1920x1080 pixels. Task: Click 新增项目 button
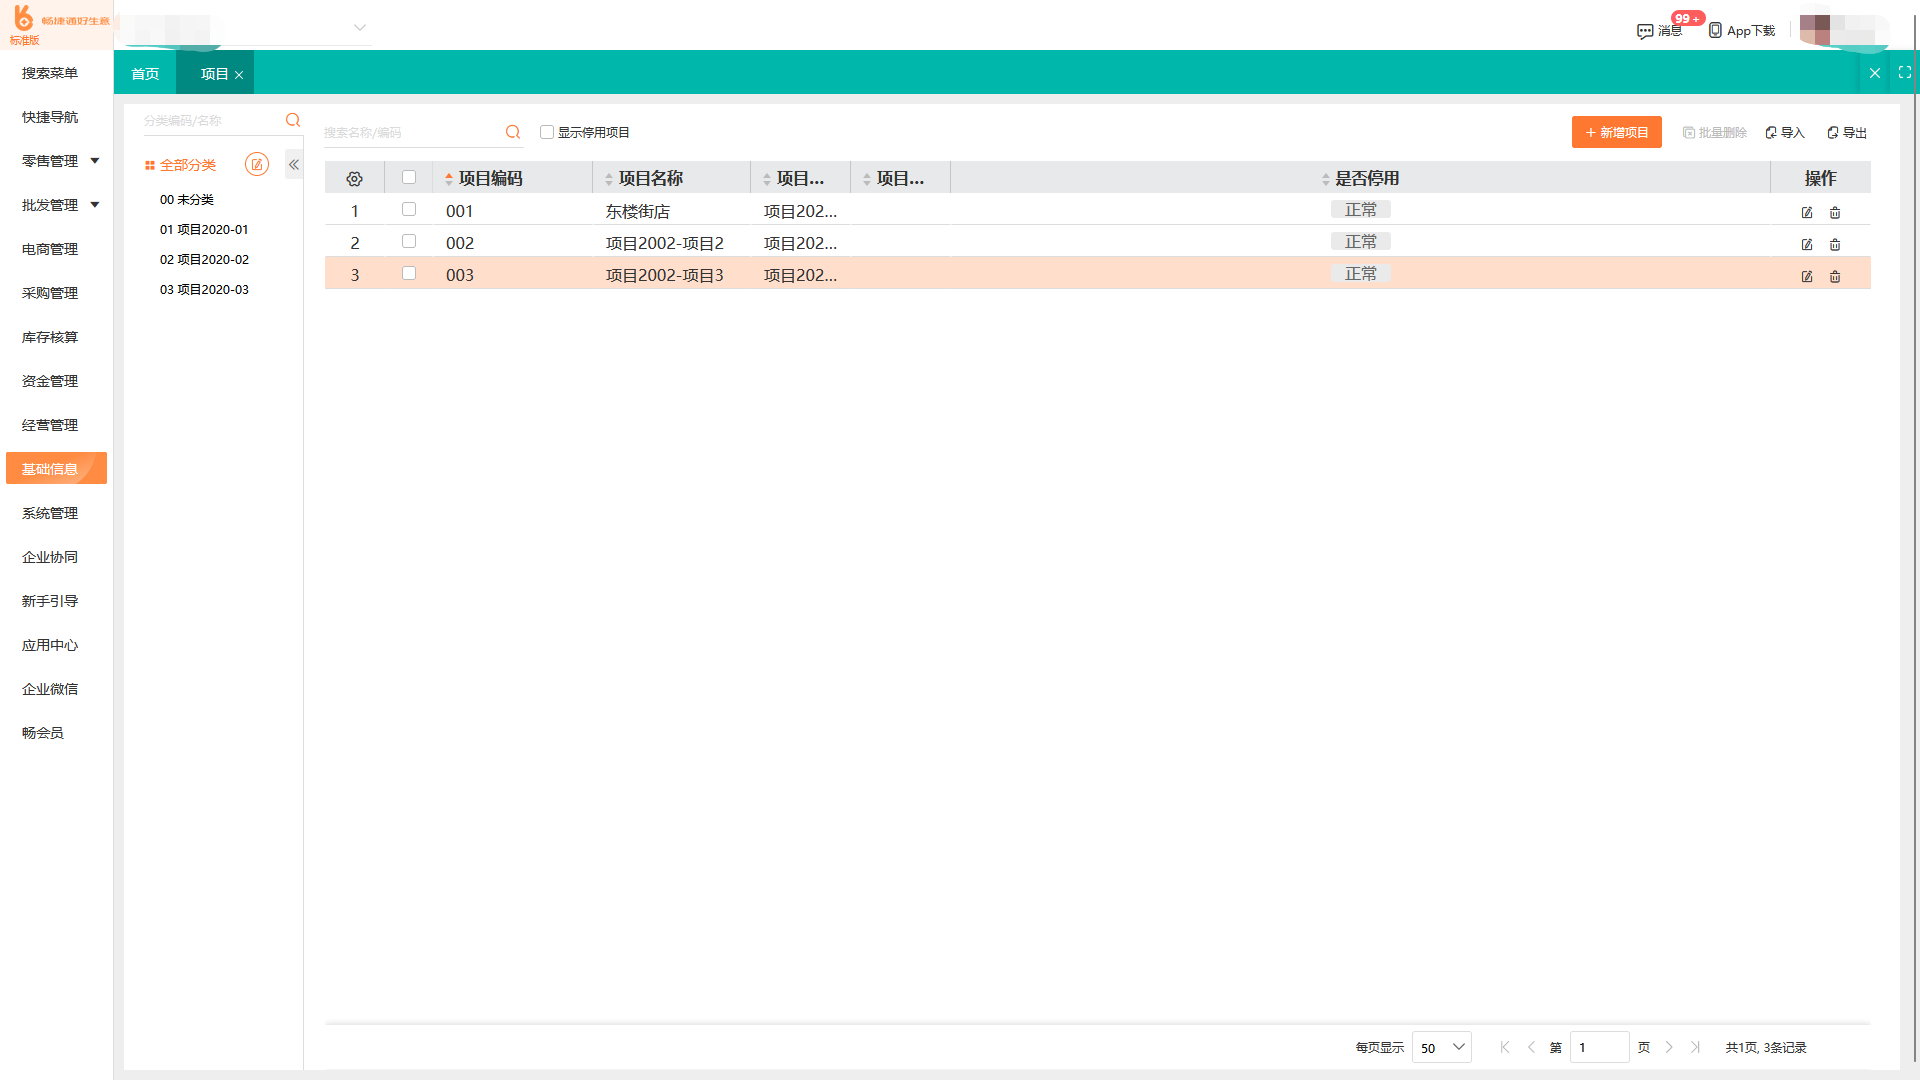1615,131
